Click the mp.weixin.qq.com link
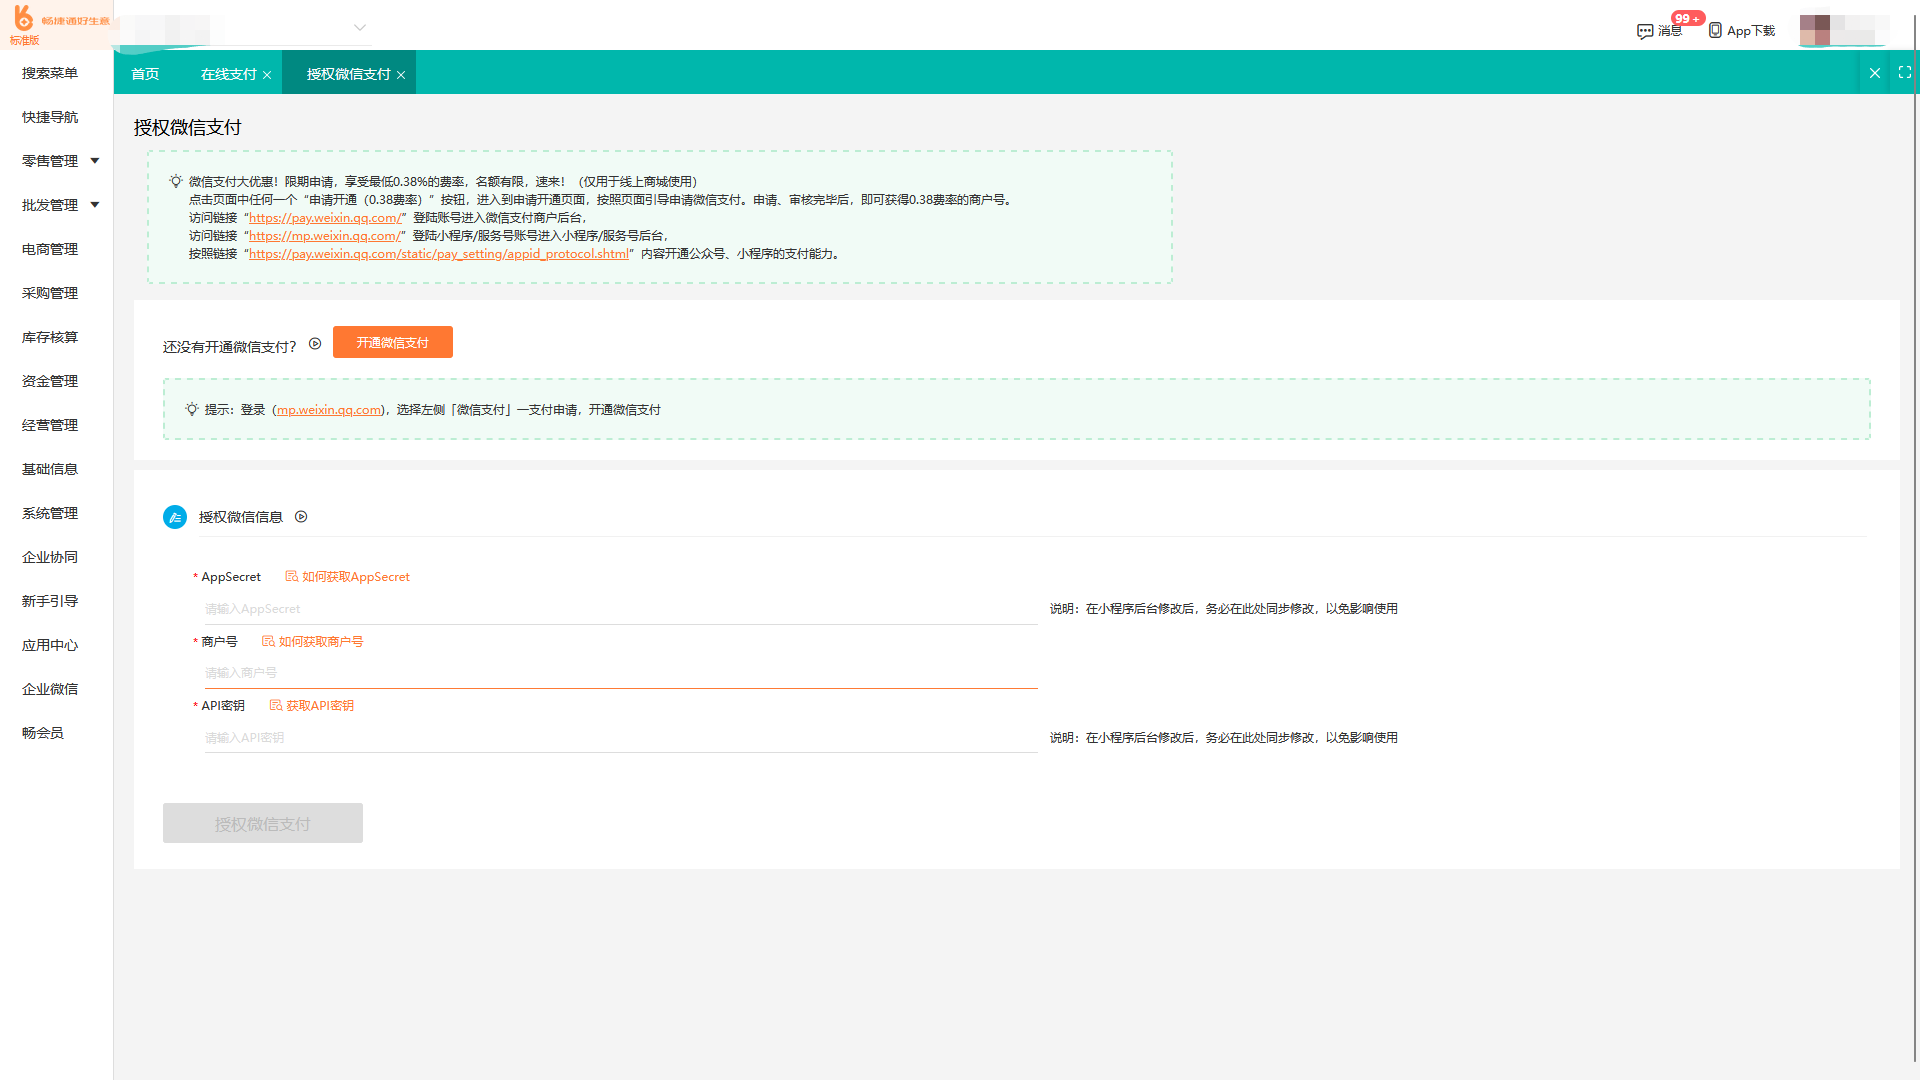The width and height of the screenshot is (1920, 1080). pos(328,409)
